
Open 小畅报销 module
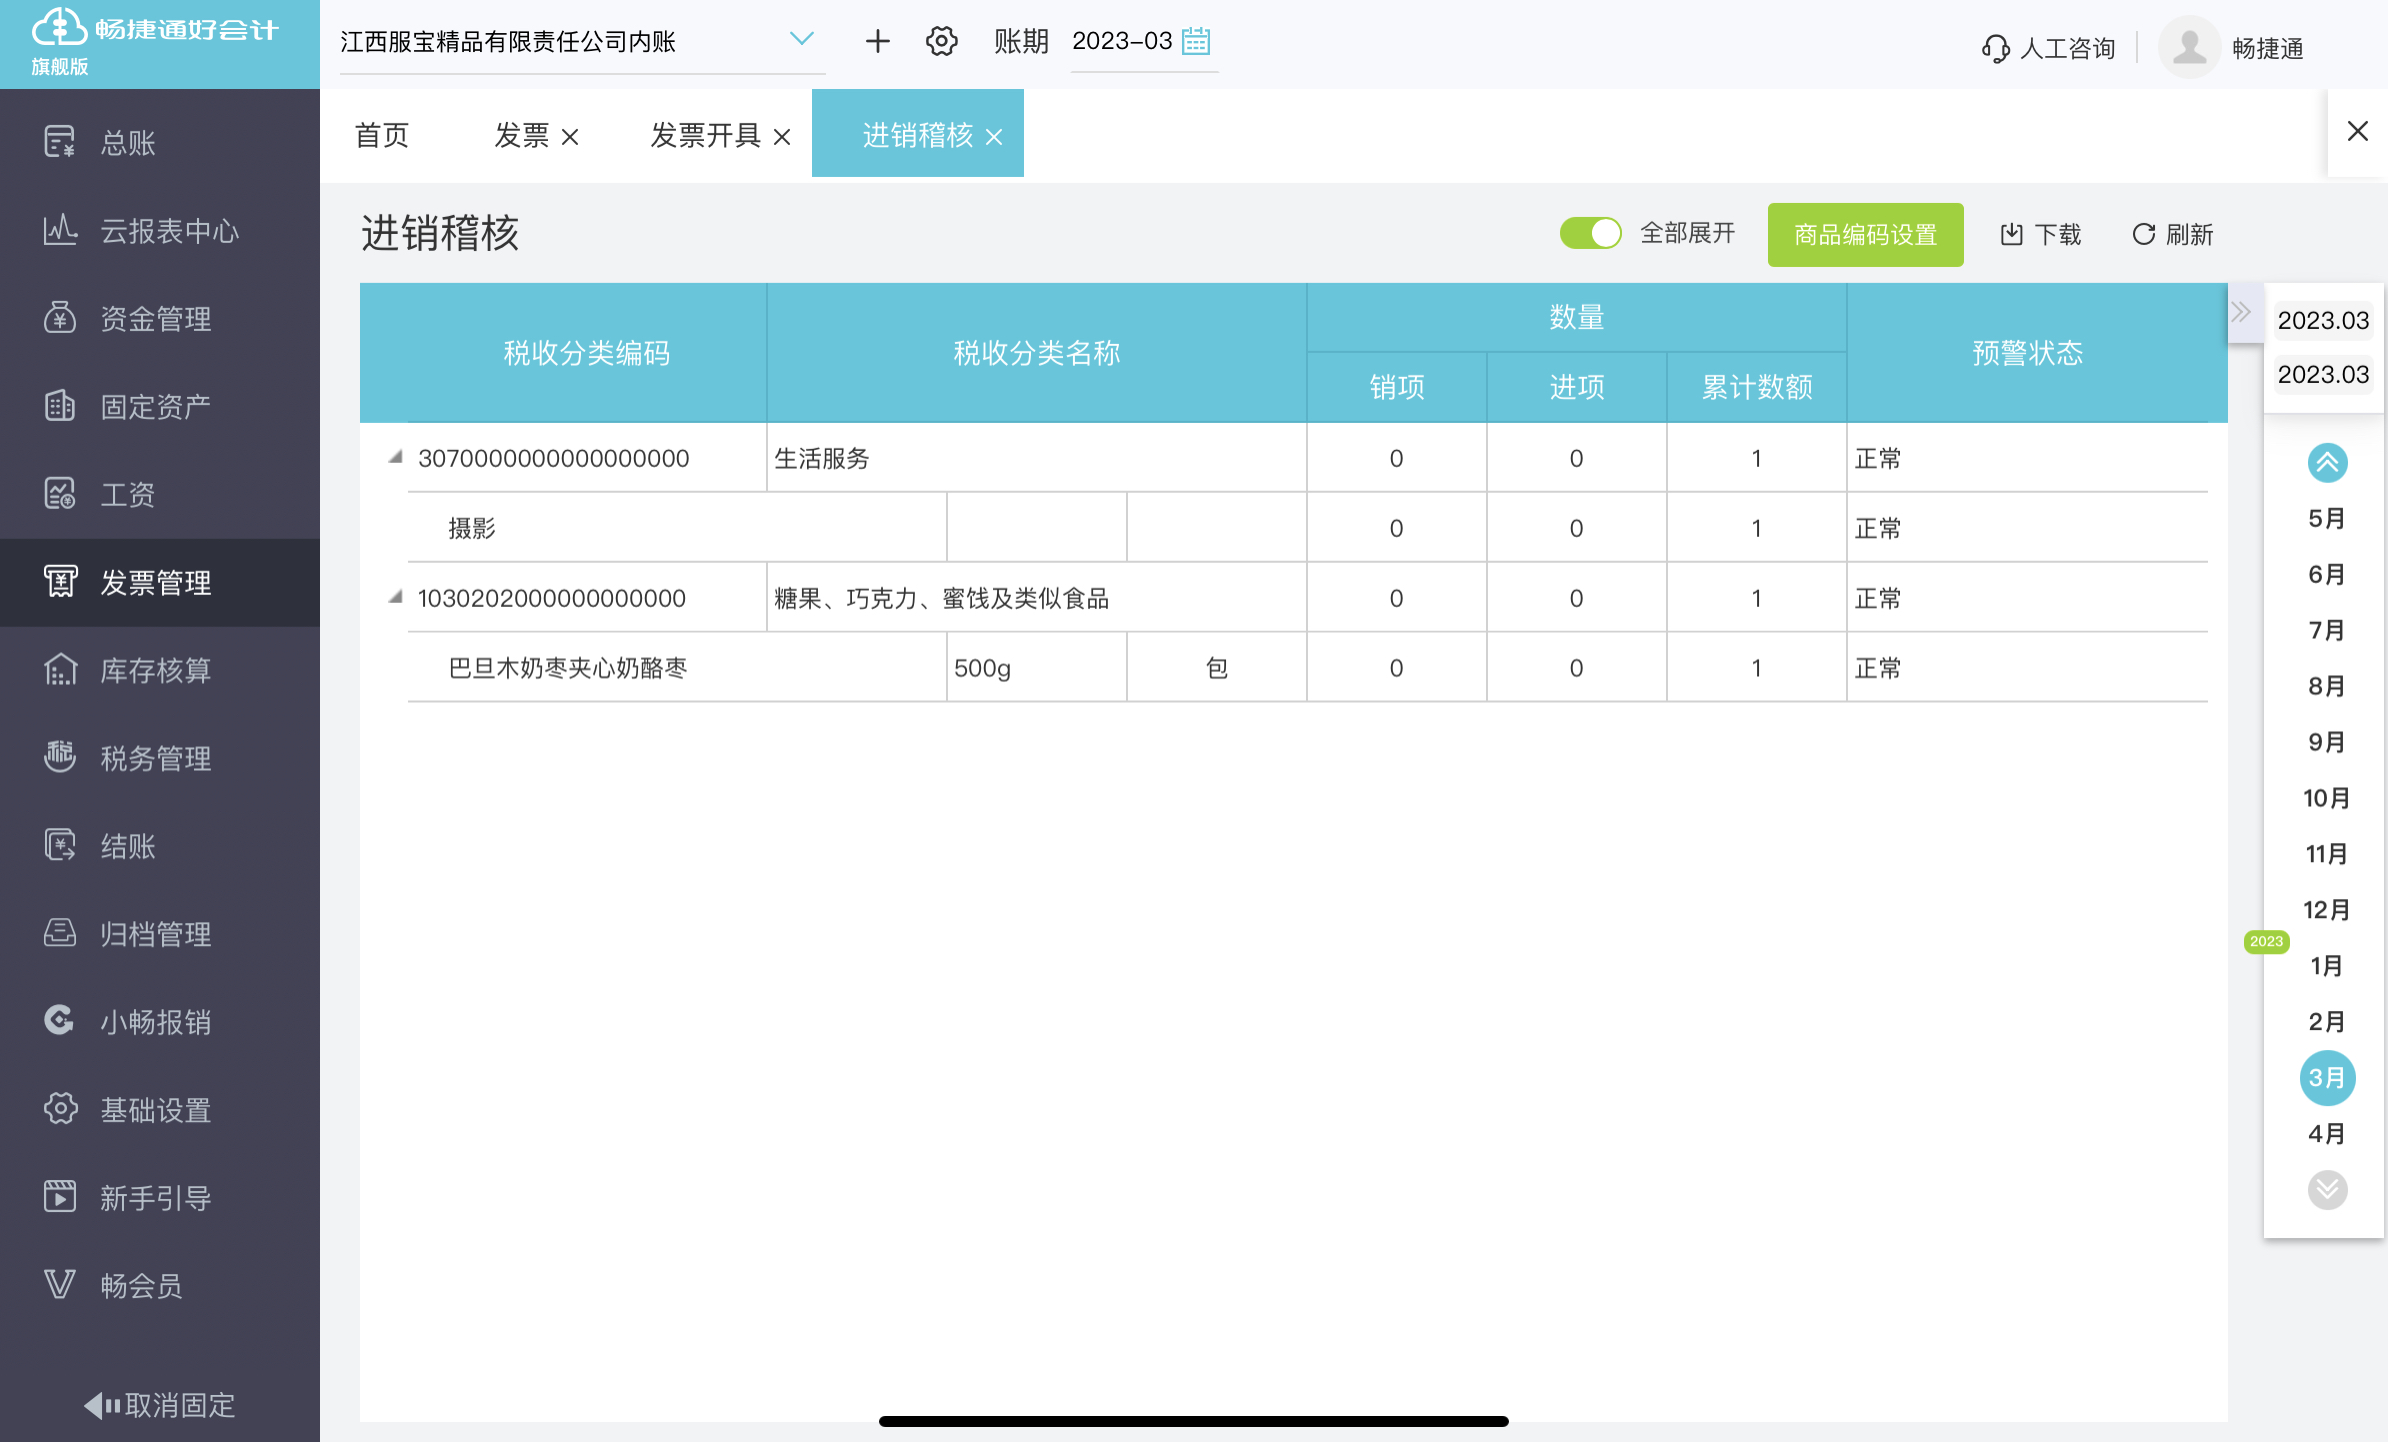click(x=159, y=1022)
